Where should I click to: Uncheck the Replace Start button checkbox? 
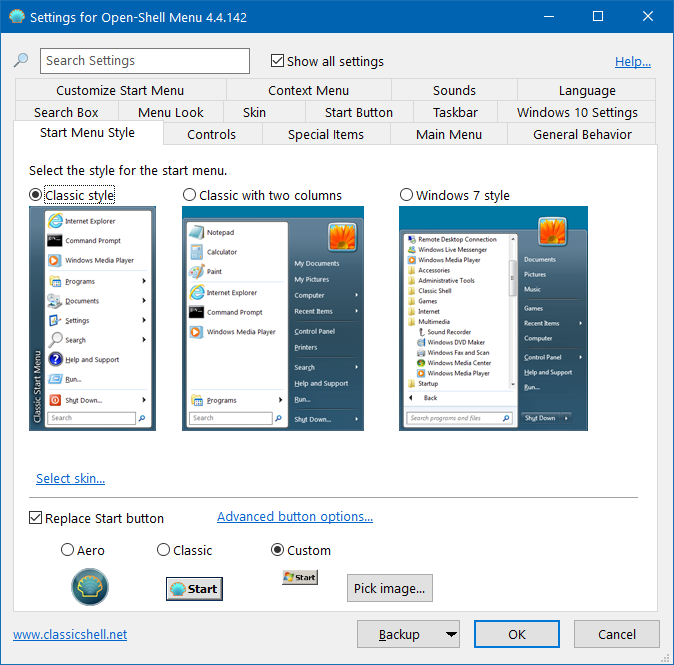[x=36, y=518]
